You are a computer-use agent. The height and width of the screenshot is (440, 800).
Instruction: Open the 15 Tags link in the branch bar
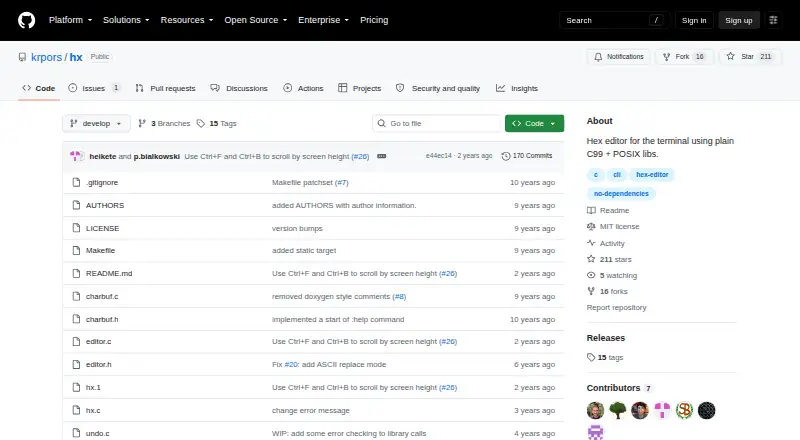tap(216, 124)
